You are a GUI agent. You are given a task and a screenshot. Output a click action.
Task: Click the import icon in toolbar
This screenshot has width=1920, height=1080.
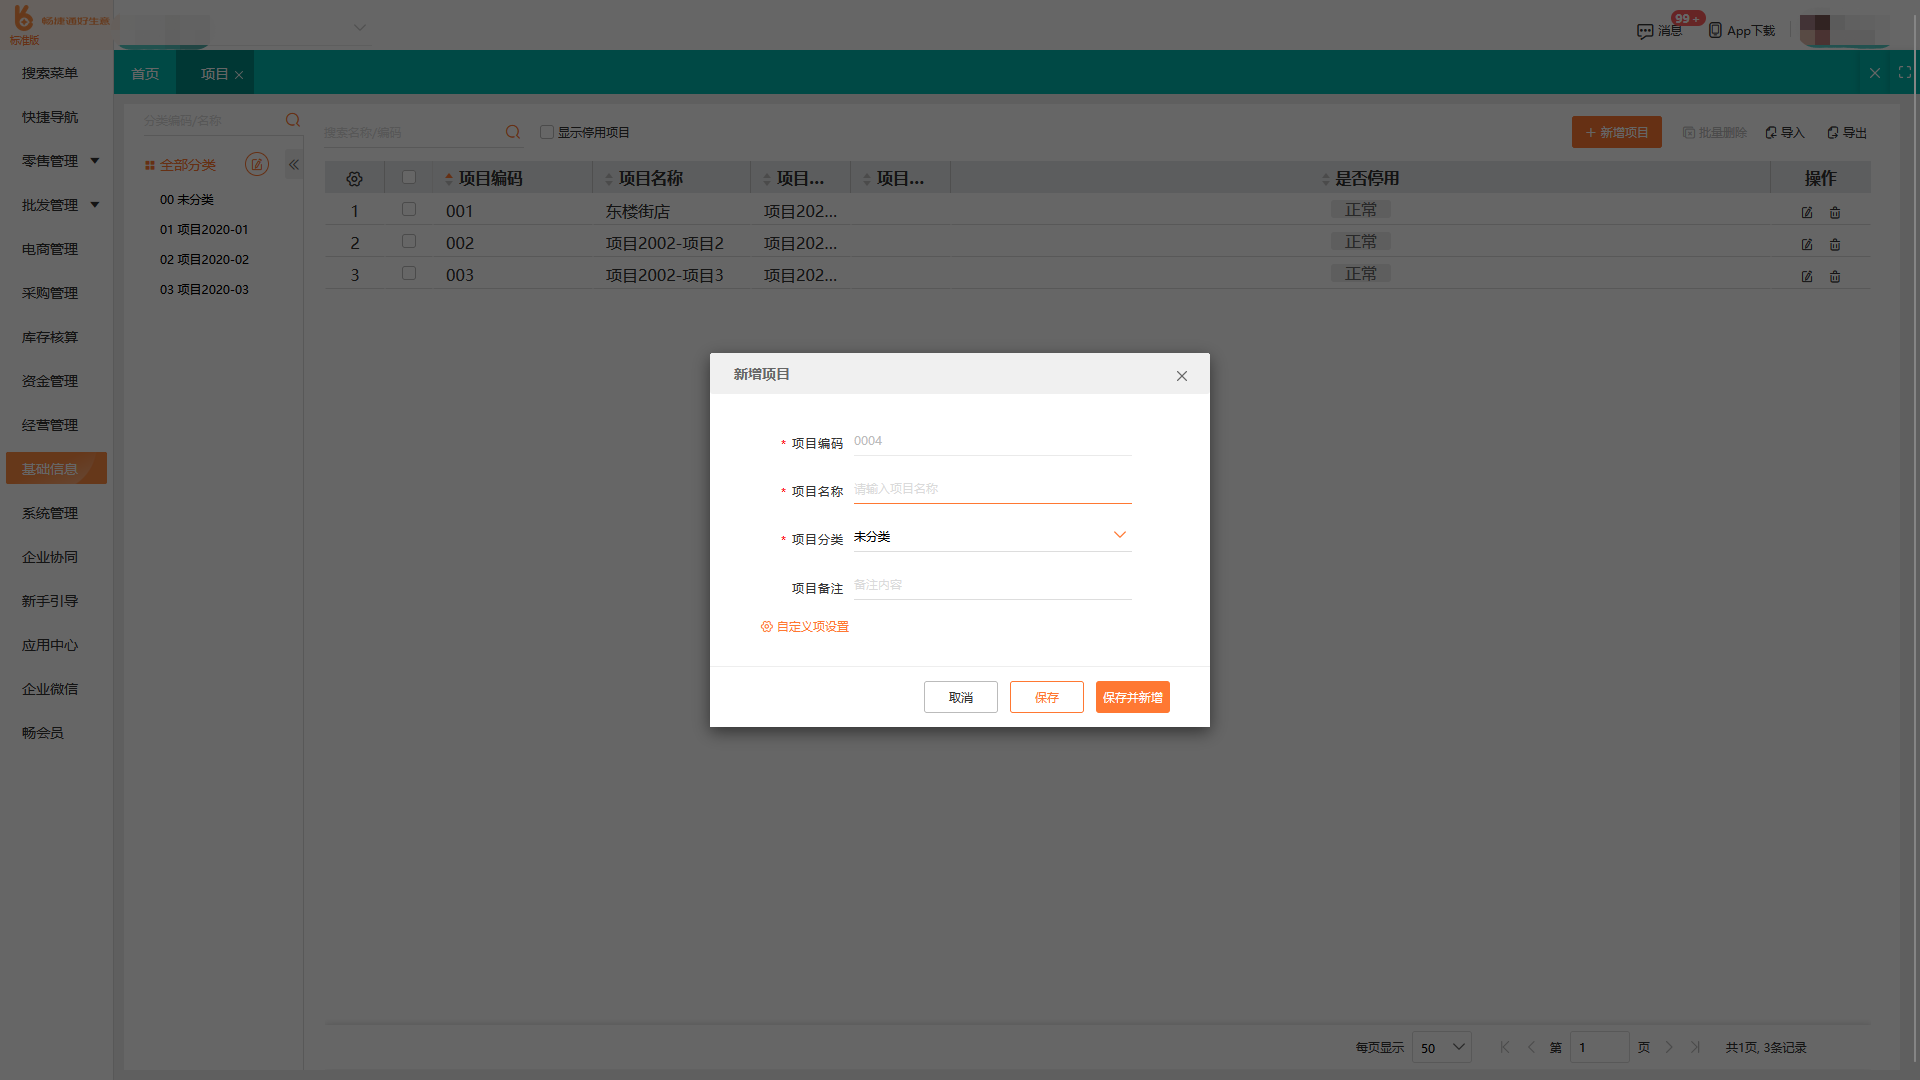[x=1787, y=131]
